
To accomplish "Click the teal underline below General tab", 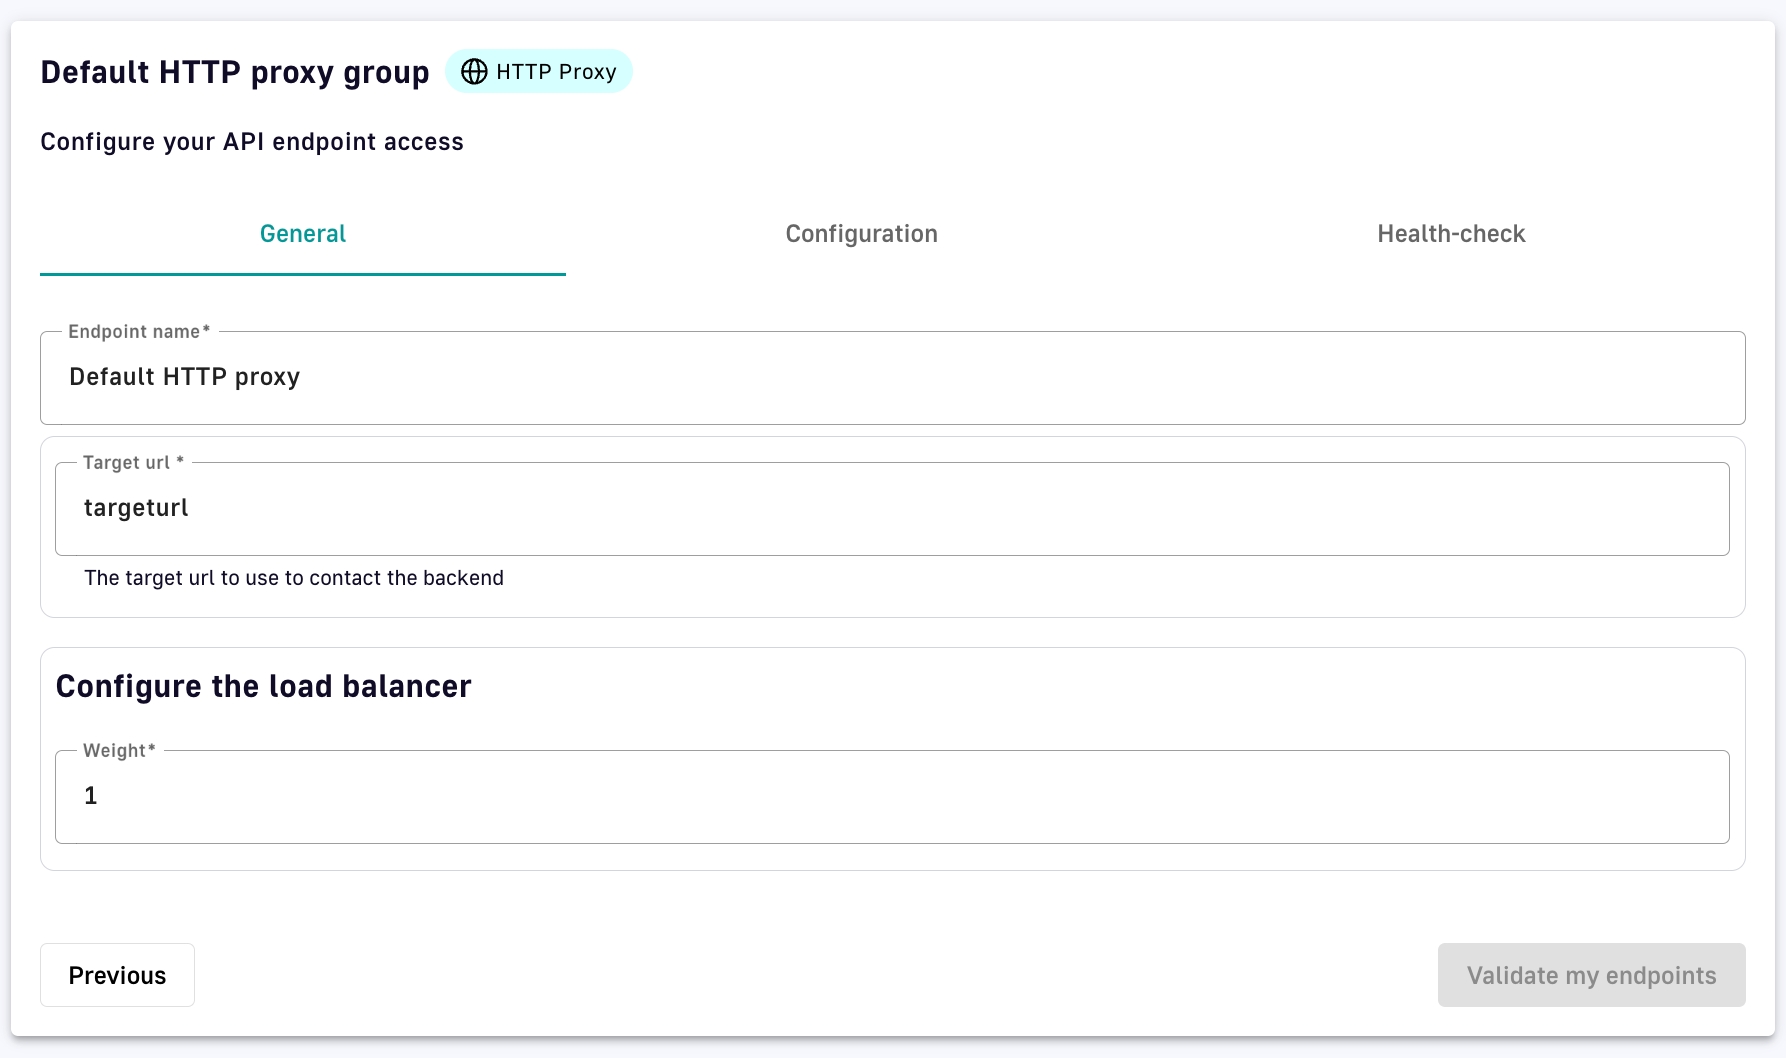I will click(302, 274).
